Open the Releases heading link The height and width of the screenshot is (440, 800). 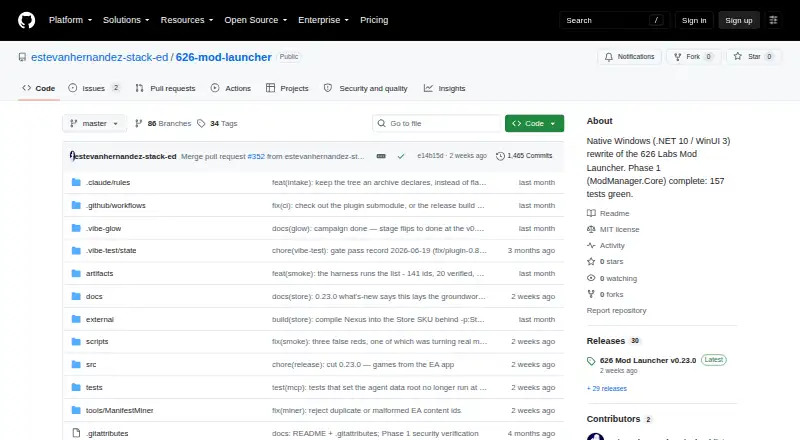606,341
